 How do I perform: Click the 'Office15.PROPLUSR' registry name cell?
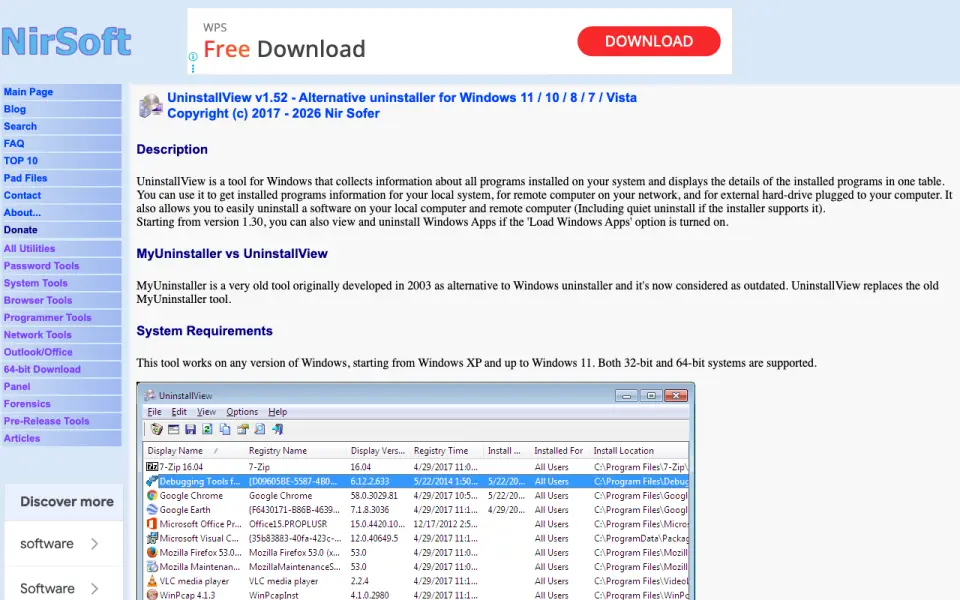pyautogui.click(x=288, y=524)
